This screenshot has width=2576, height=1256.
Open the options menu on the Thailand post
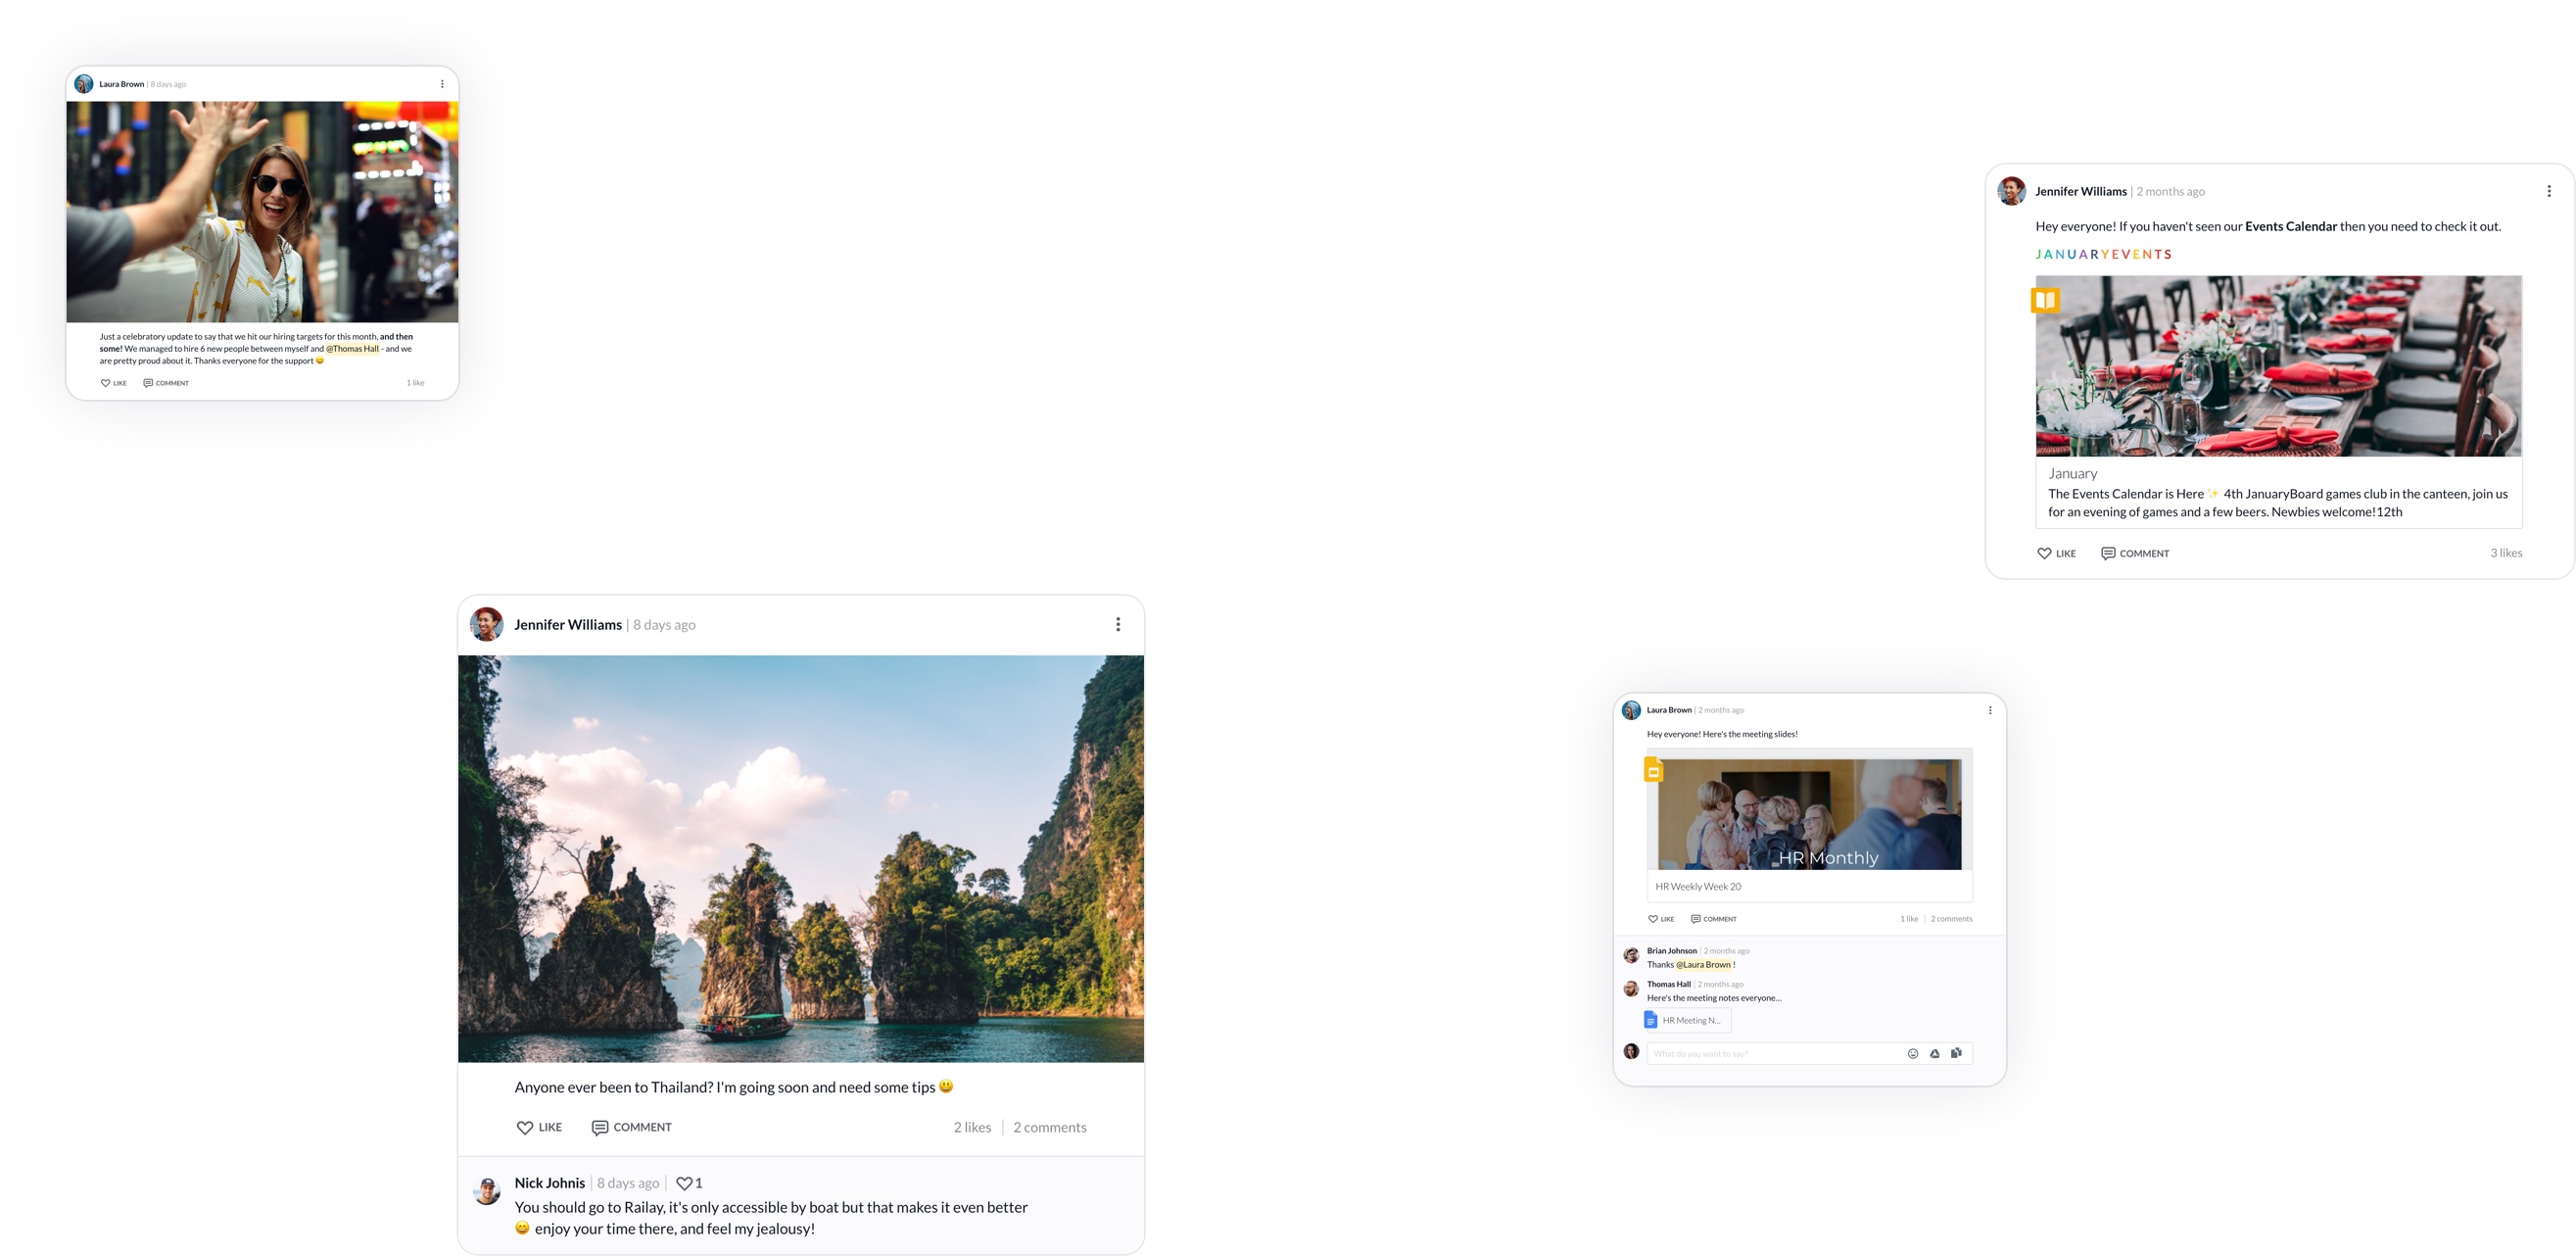(x=1118, y=623)
